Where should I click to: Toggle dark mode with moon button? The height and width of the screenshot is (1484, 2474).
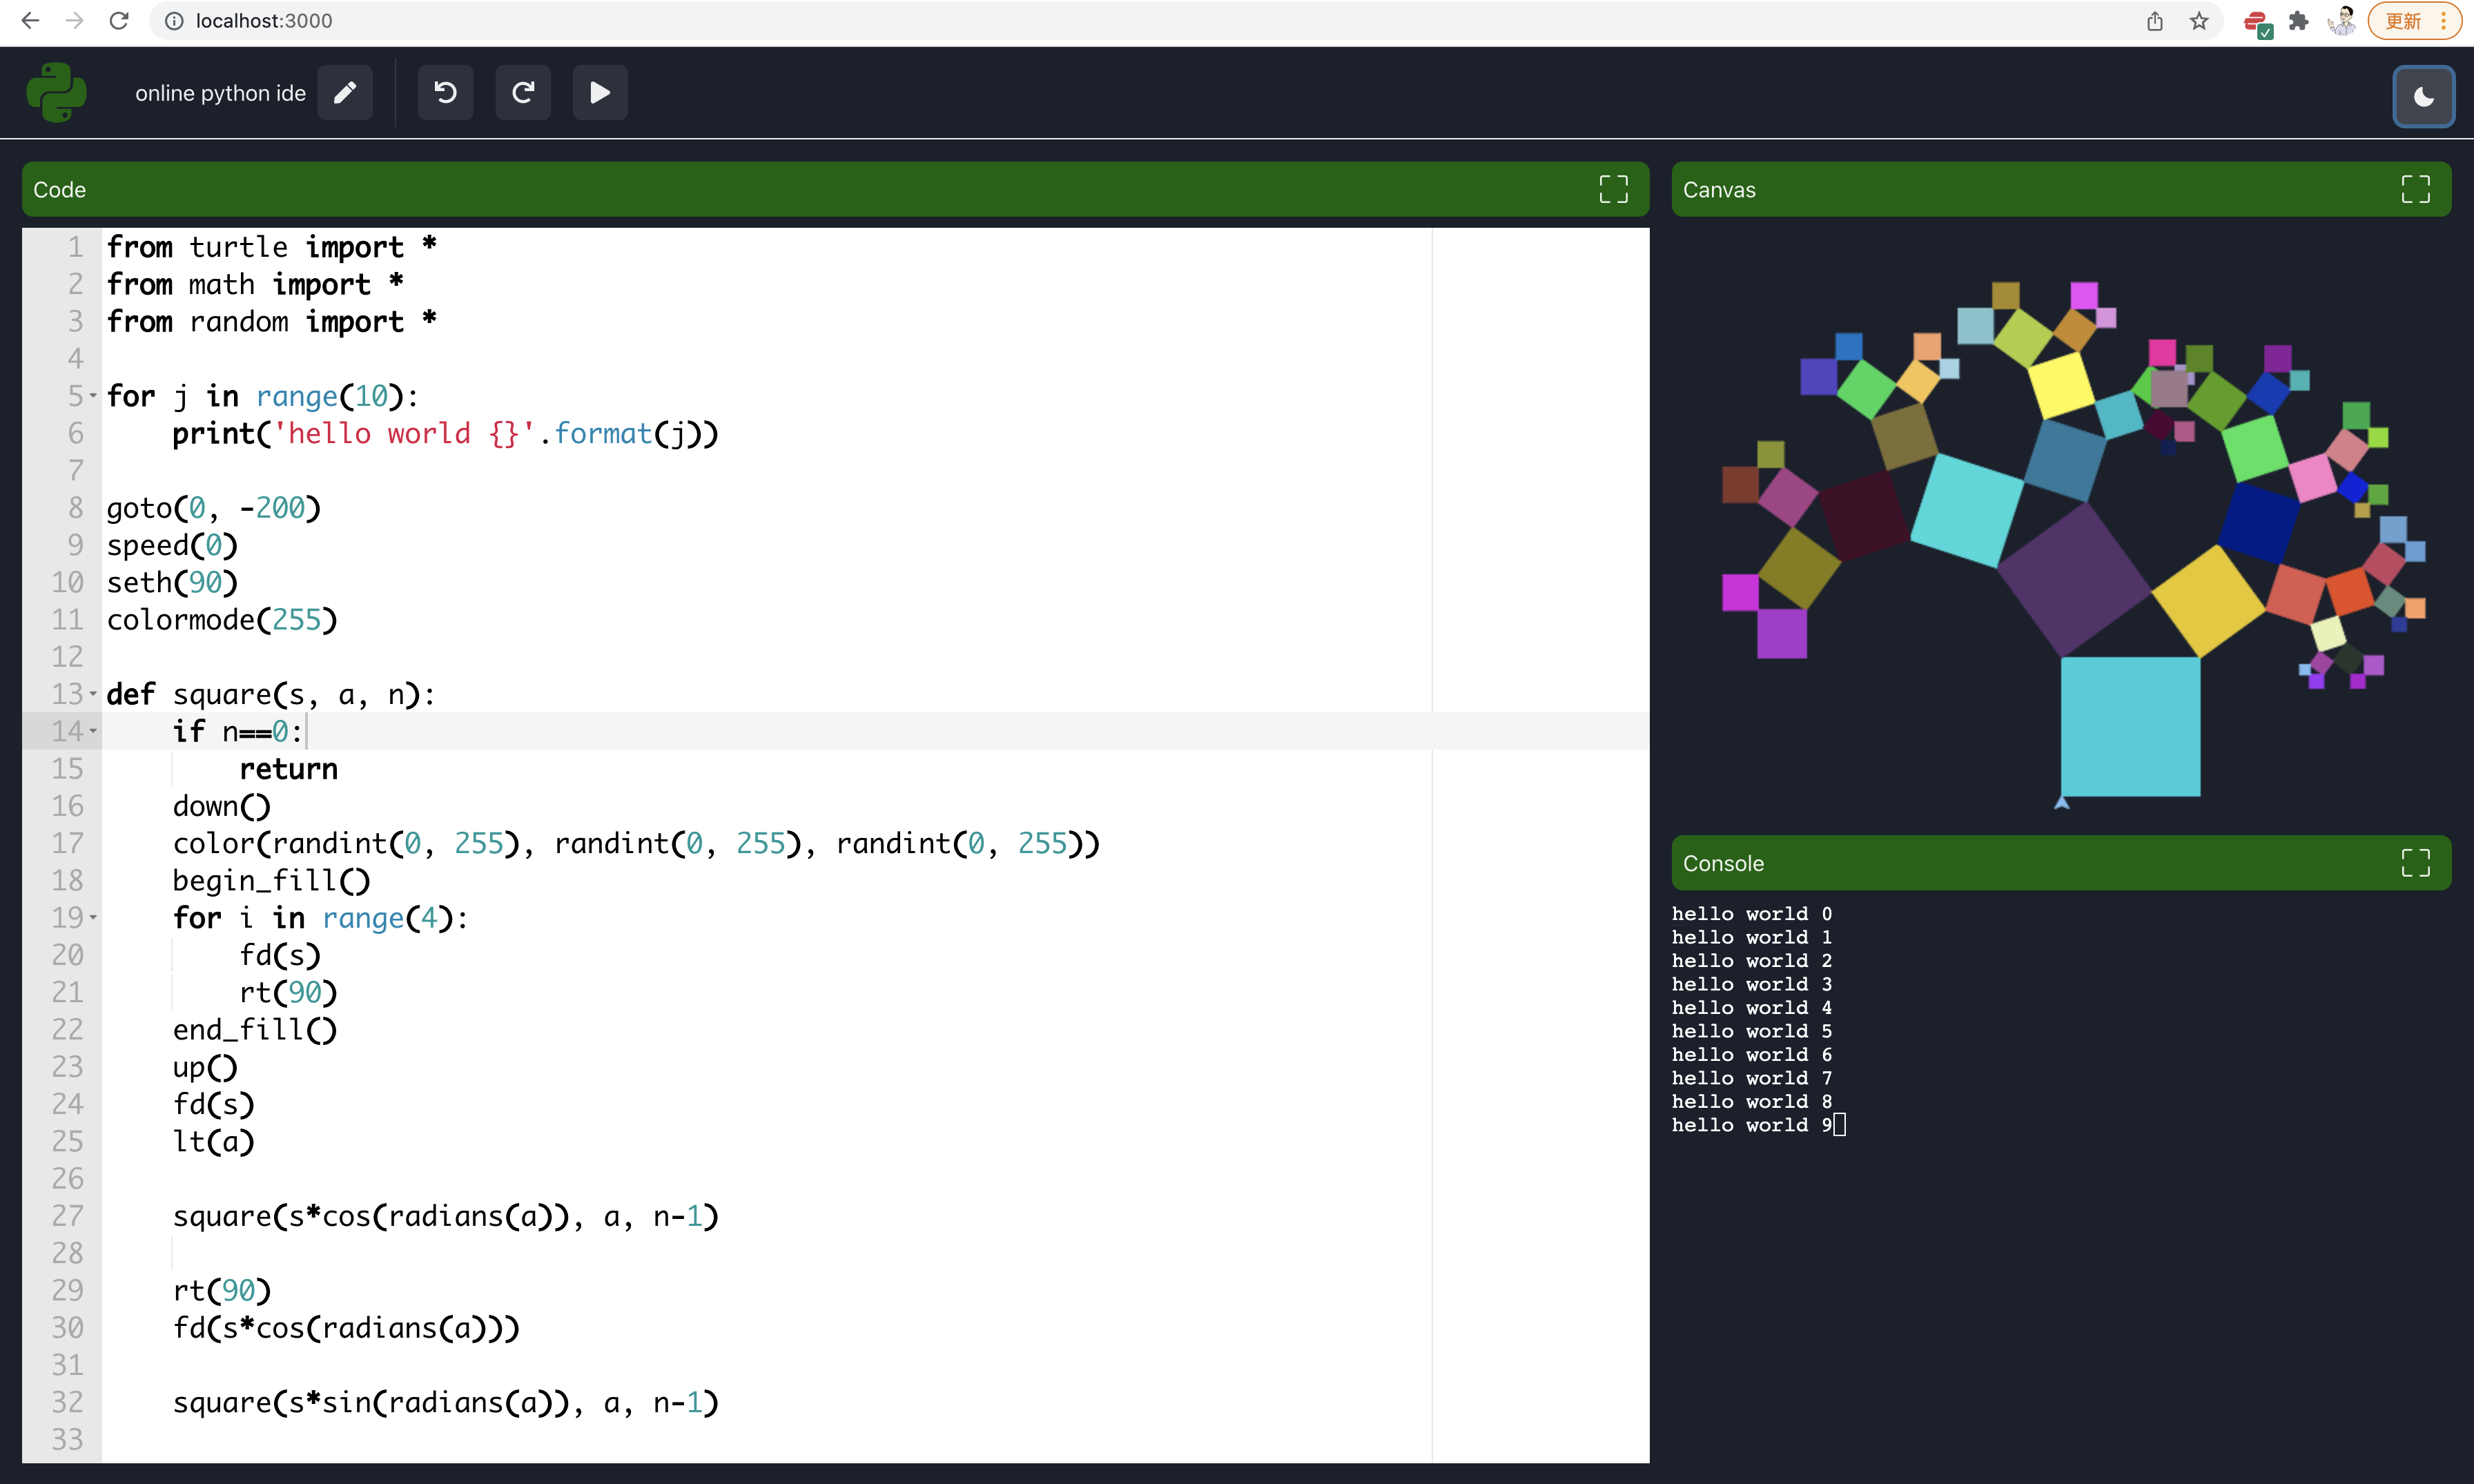(2423, 97)
